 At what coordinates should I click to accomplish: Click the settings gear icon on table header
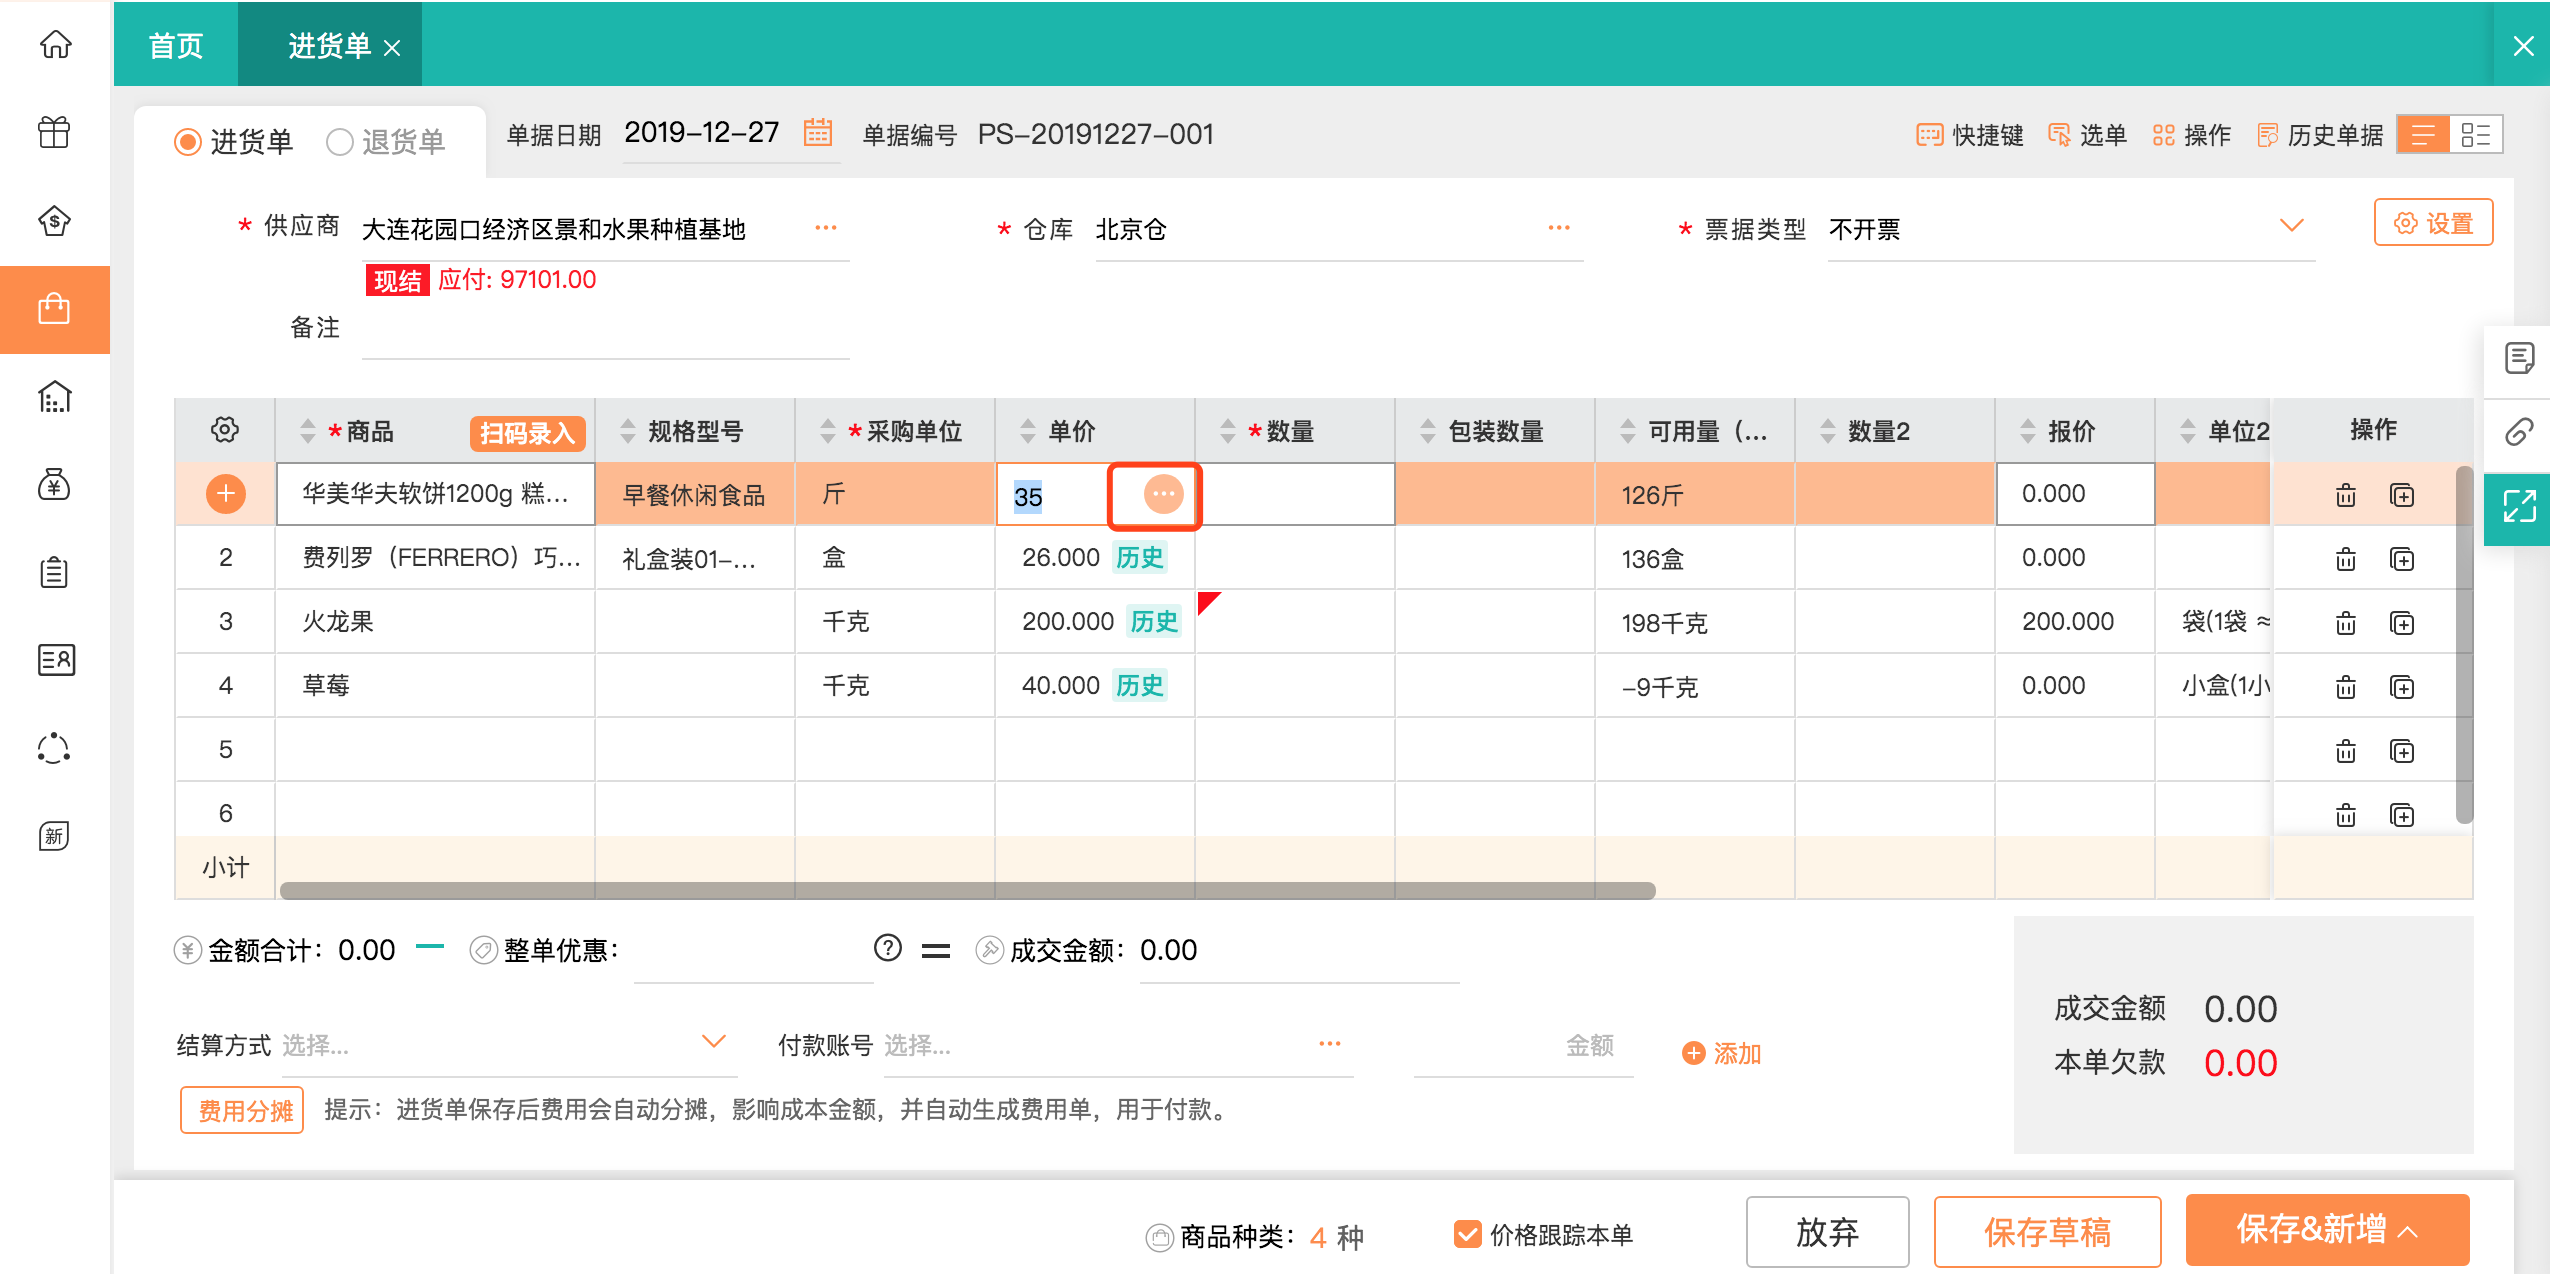[x=224, y=430]
